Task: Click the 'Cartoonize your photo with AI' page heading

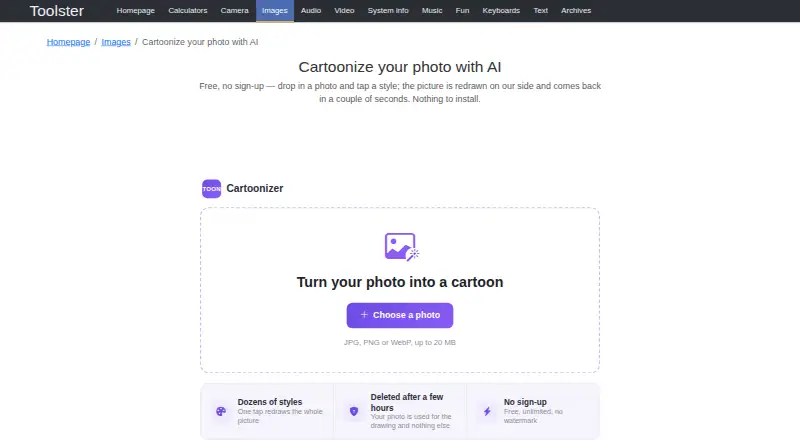Action: click(399, 67)
